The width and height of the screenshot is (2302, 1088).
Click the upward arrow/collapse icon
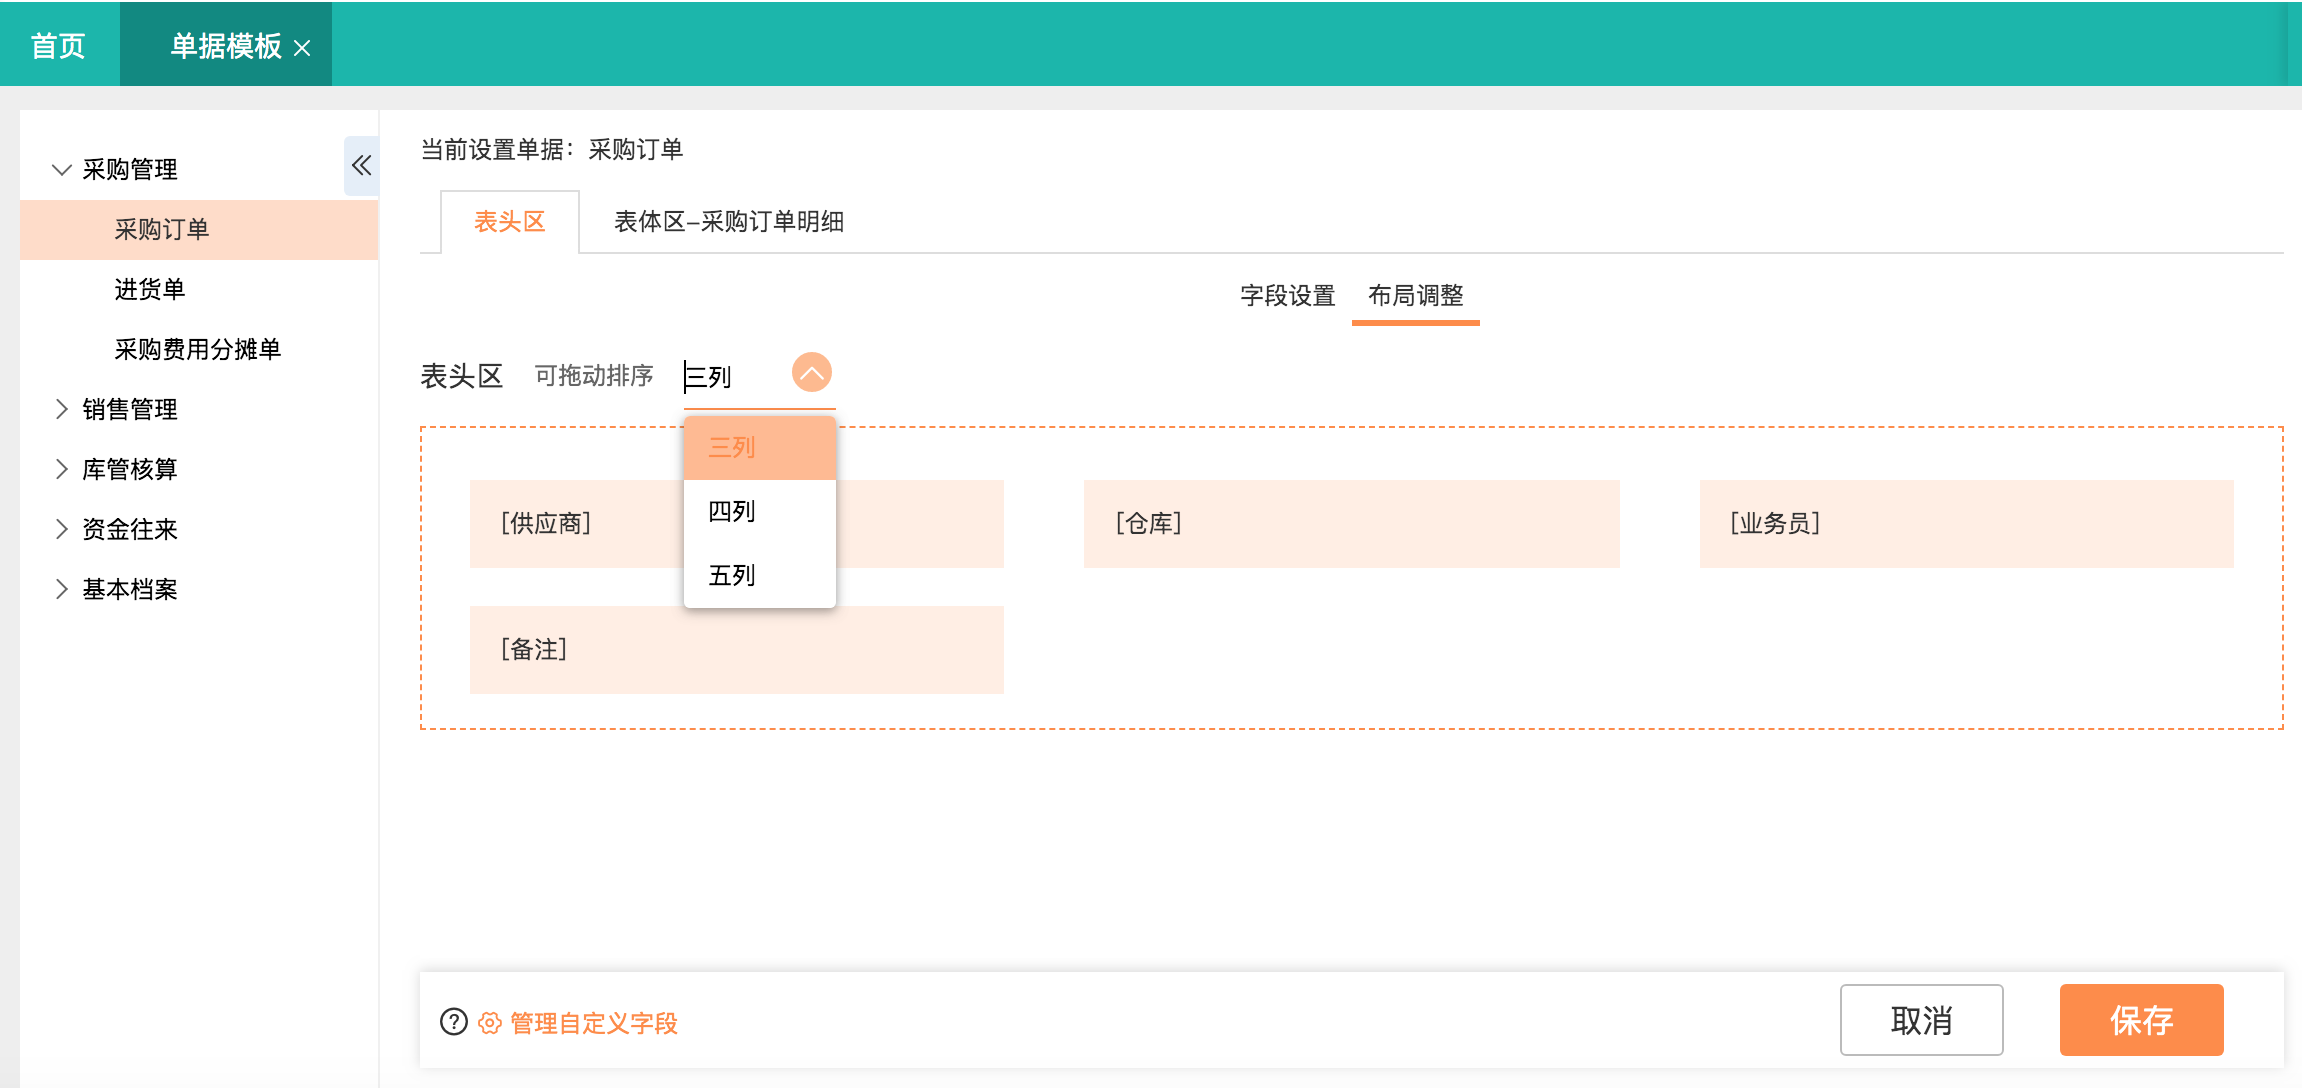tap(812, 373)
